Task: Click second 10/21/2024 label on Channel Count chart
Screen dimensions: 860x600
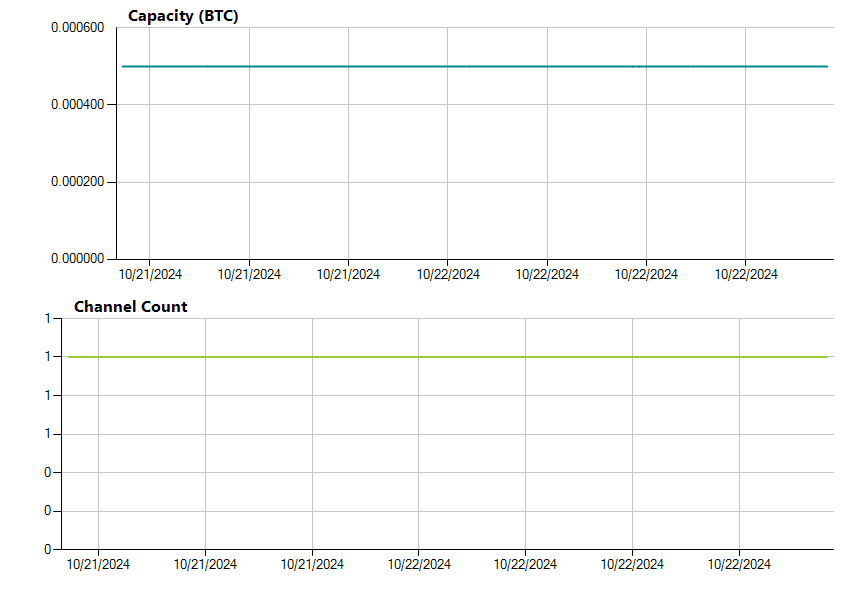Action: 205,565
